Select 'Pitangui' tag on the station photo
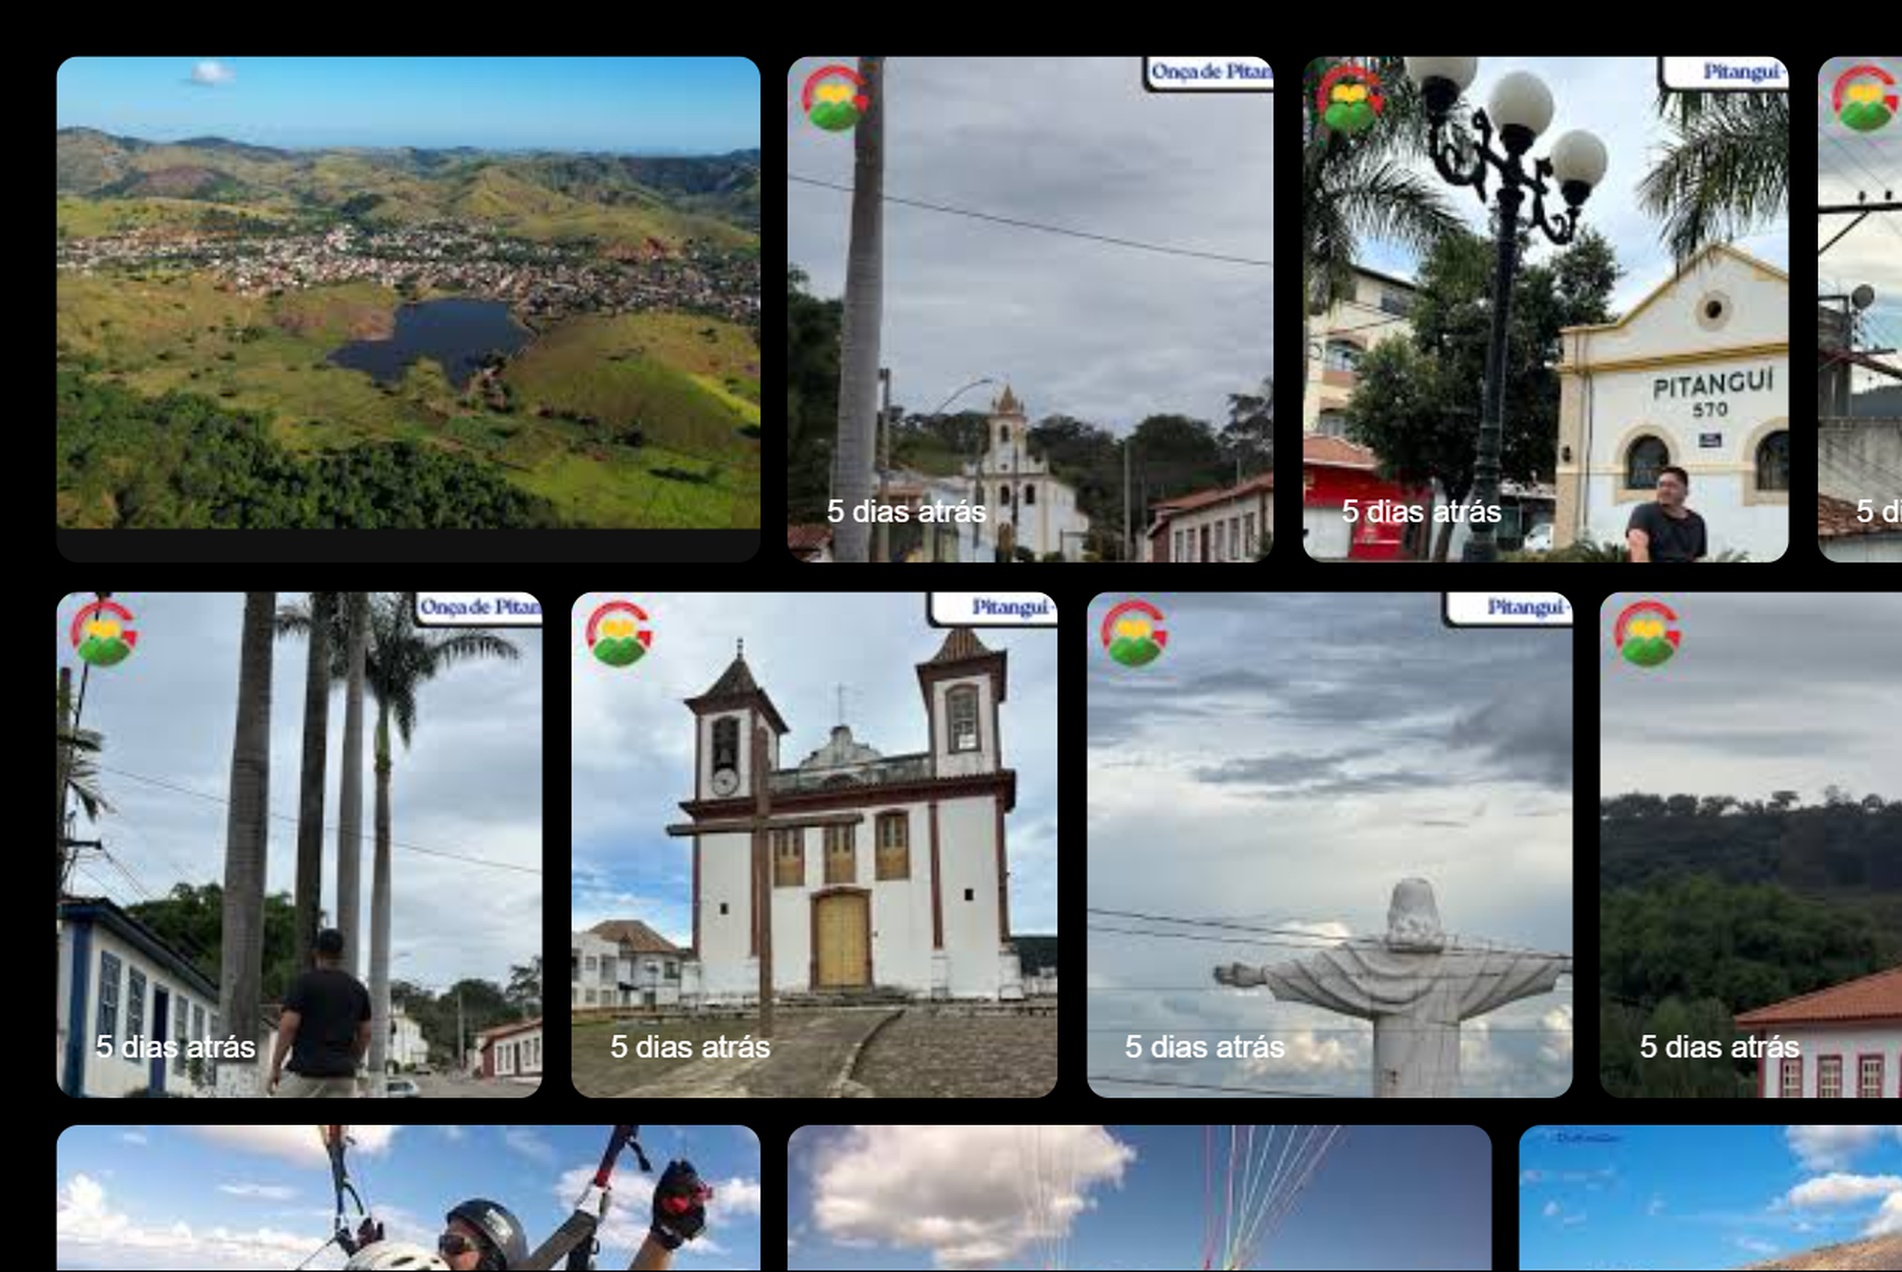The height and width of the screenshot is (1272, 1902). [1738, 72]
